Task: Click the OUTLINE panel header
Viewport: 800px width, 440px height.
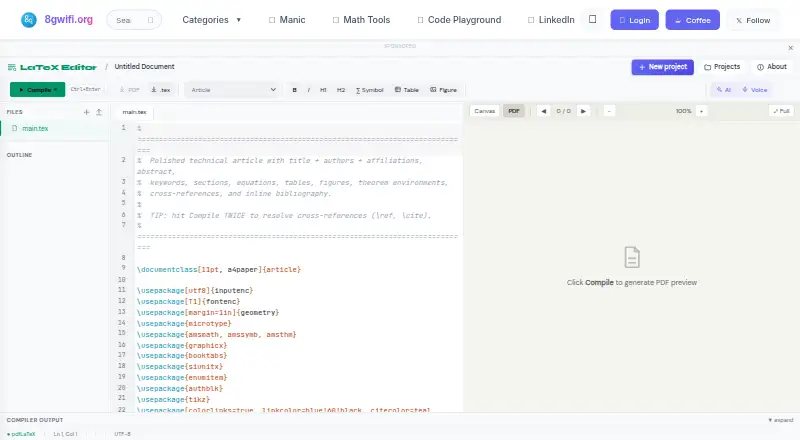Action: pyautogui.click(x=19, y=155)
